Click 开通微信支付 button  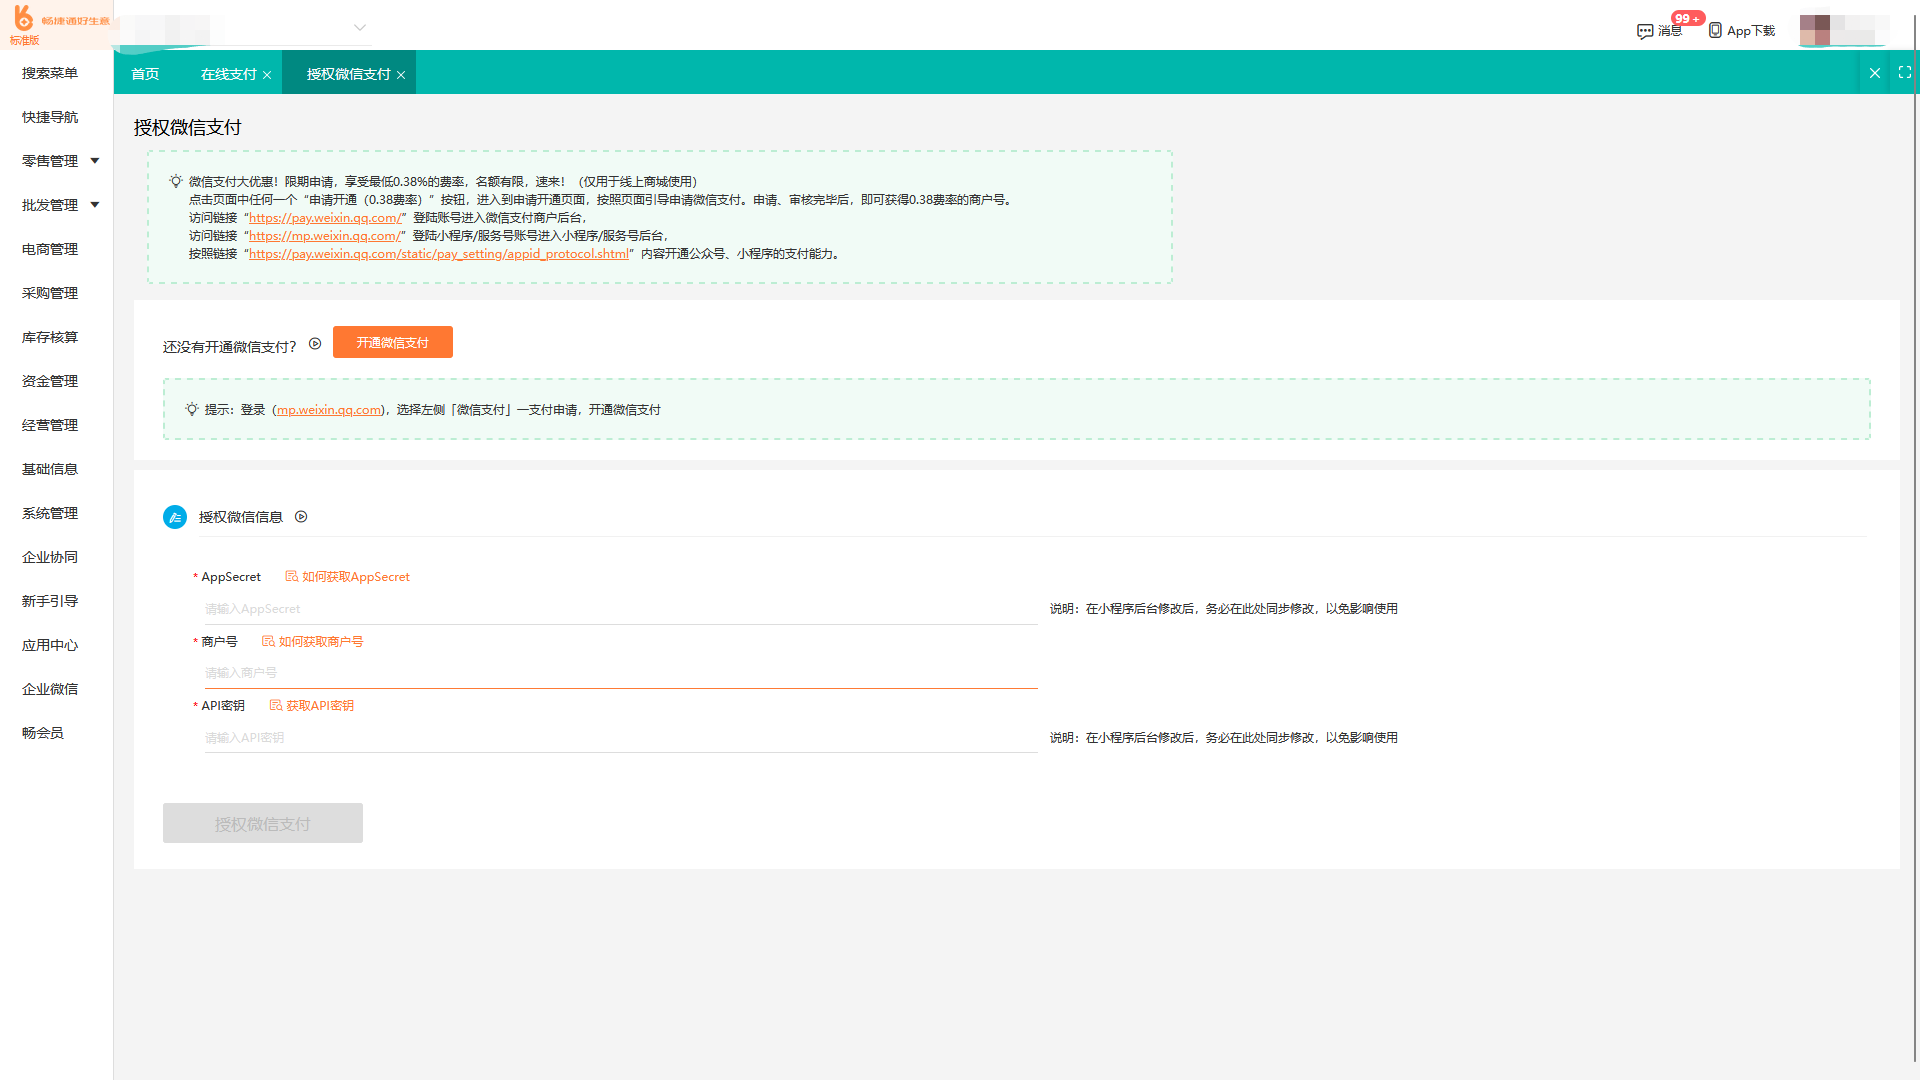(393, 342)
